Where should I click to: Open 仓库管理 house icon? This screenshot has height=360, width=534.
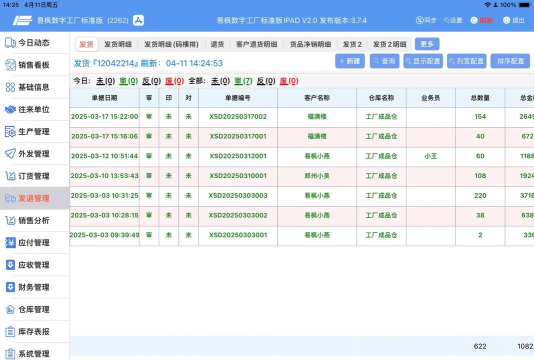(11, 309)
